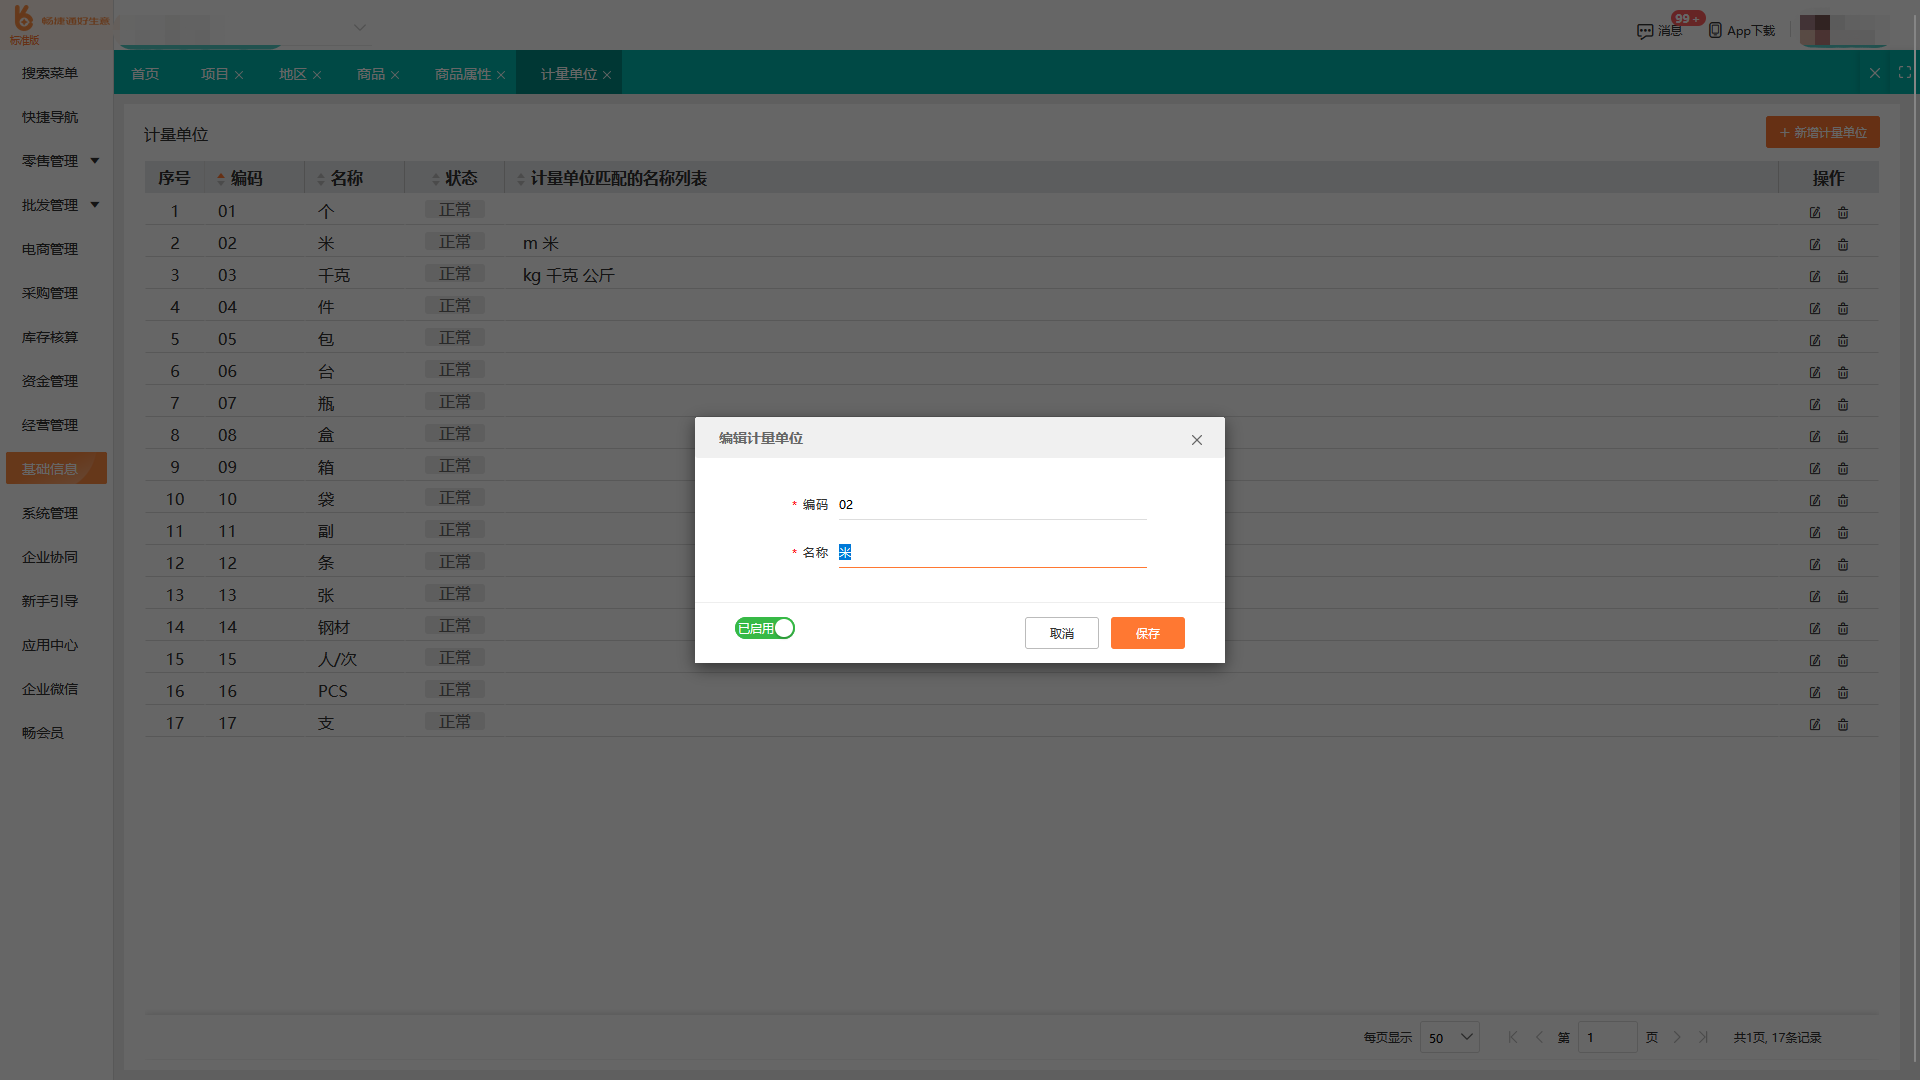Viewport: 1920px width, 1080px height.
Task: Click the delete icon for row 3
Action: pos(1844,276)
